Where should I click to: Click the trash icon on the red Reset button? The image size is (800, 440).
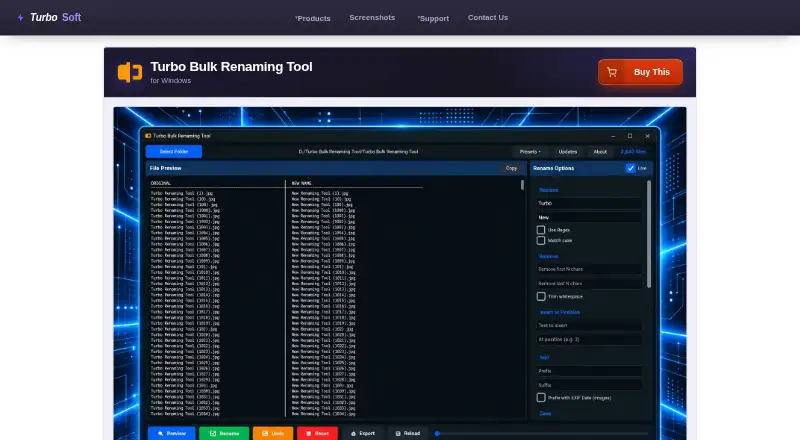[x=308, y=433]
